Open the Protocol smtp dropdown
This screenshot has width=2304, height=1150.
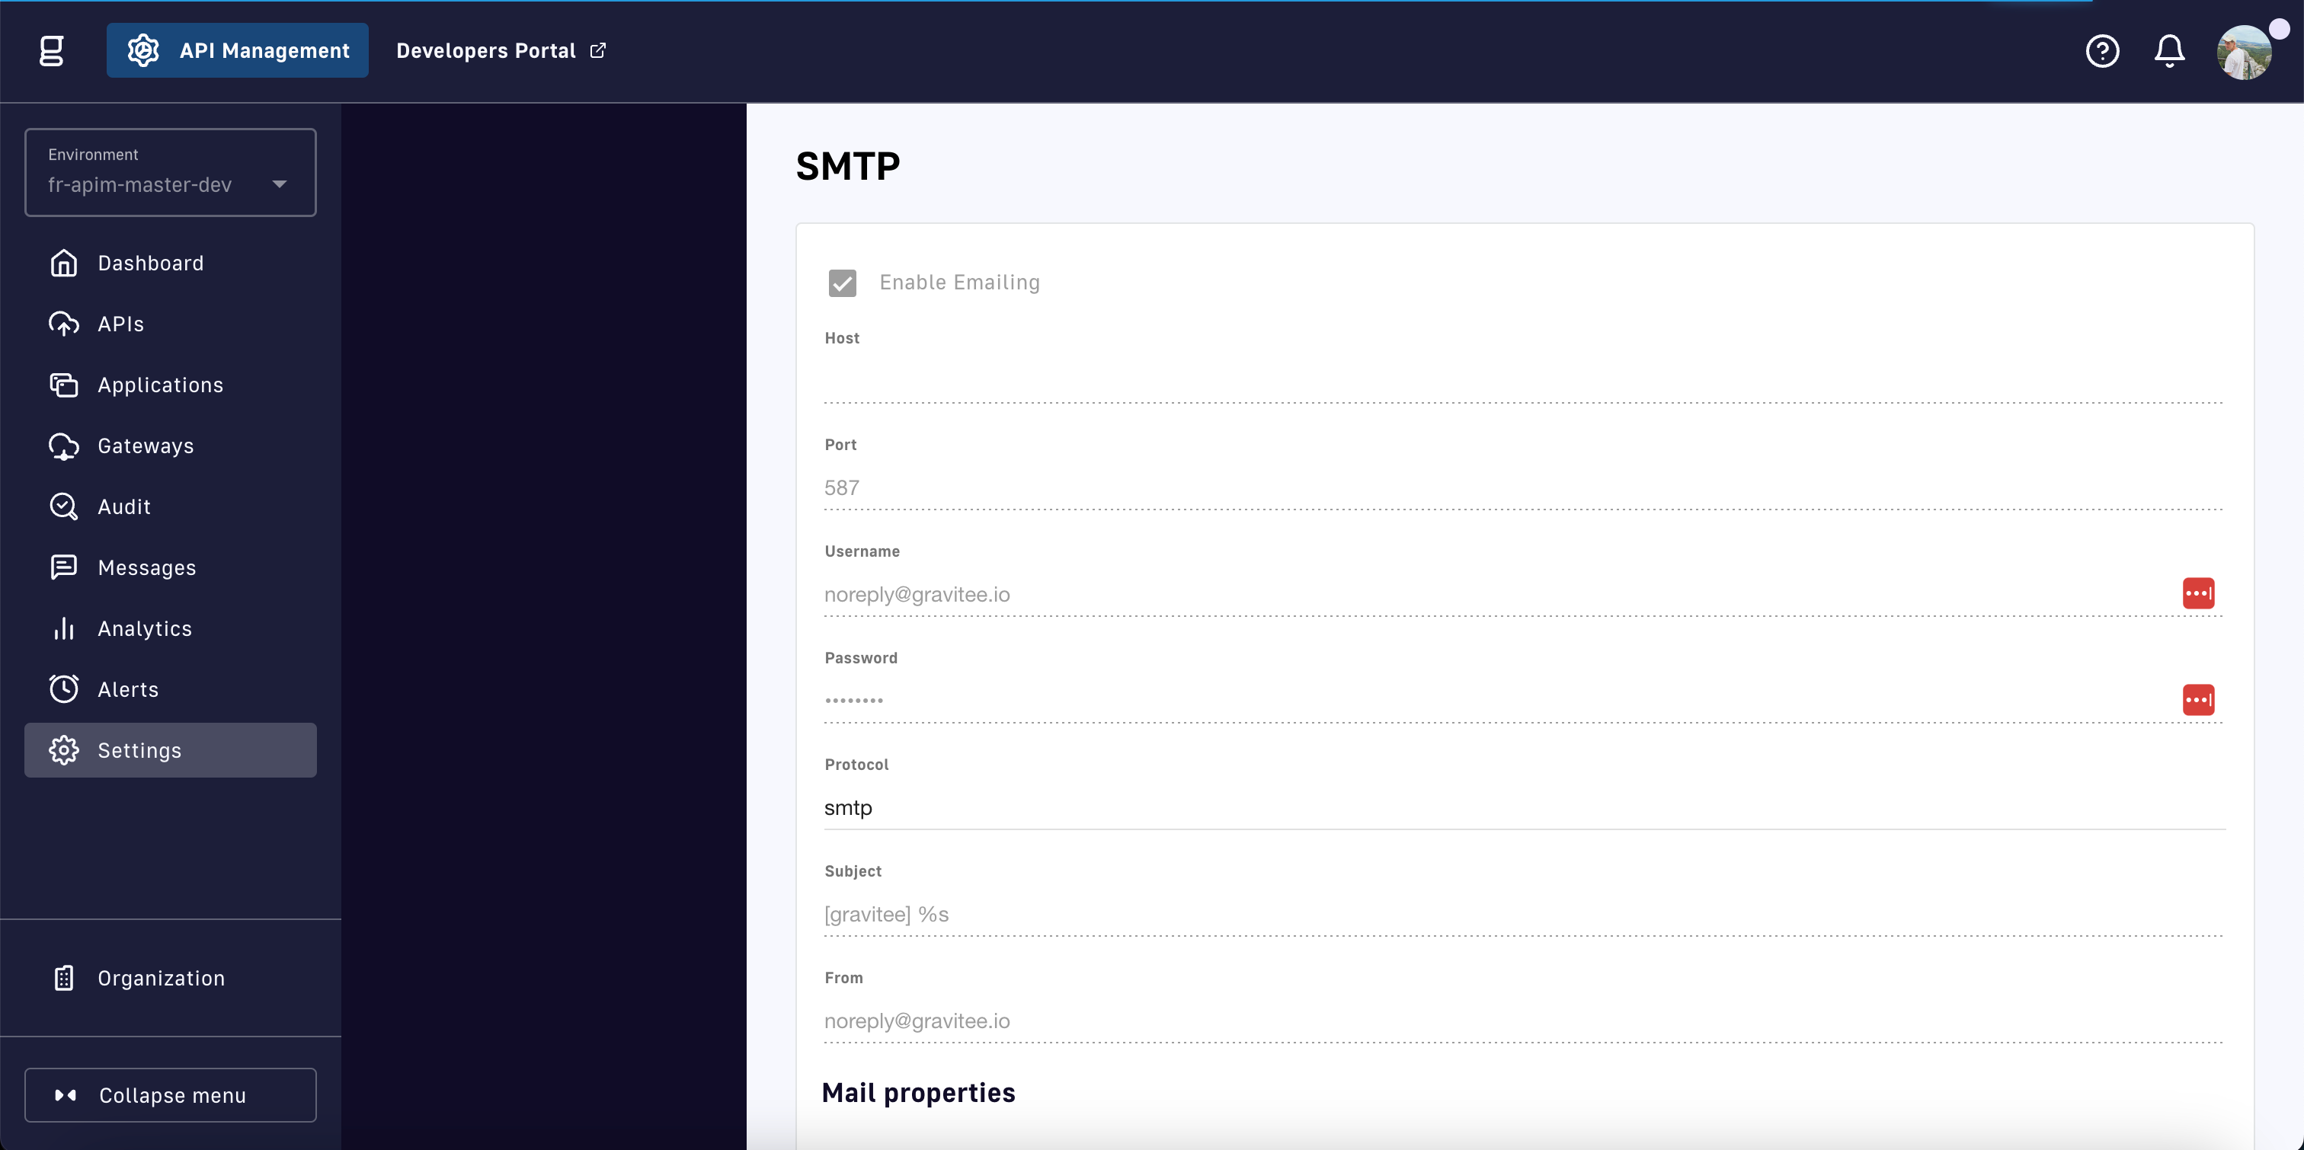(x=1523, y=807)
